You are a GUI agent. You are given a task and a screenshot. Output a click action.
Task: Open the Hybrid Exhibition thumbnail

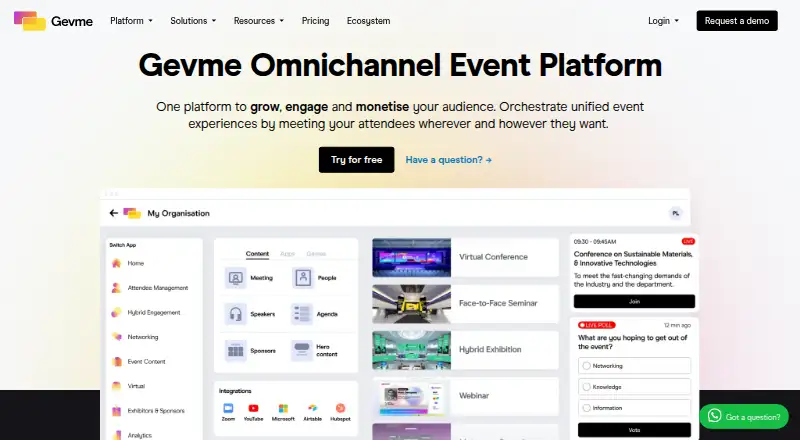(412, 350)
